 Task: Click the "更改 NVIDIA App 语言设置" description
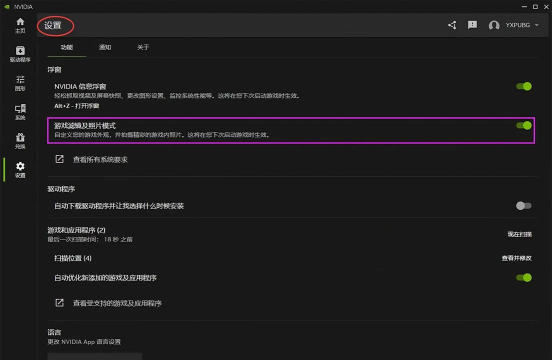[x=84, y=342]
